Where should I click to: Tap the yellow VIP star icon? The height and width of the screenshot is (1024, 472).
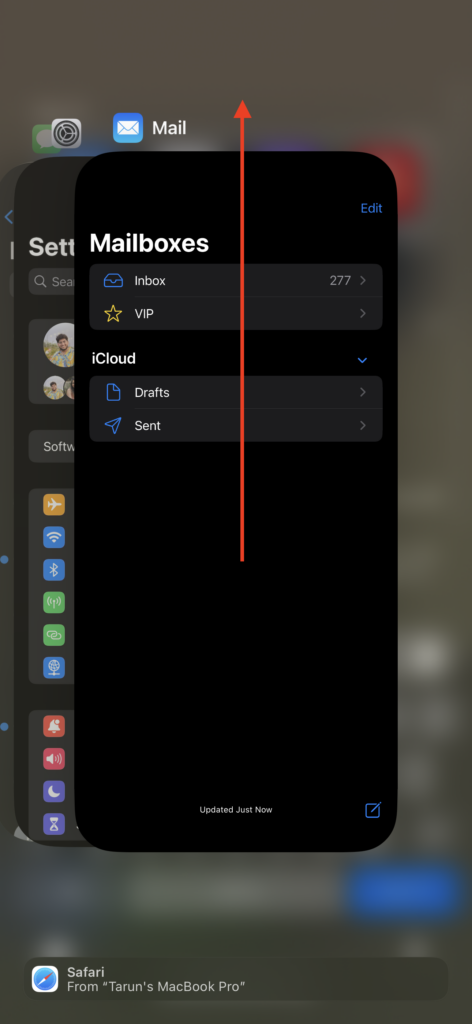click(113, 313)
